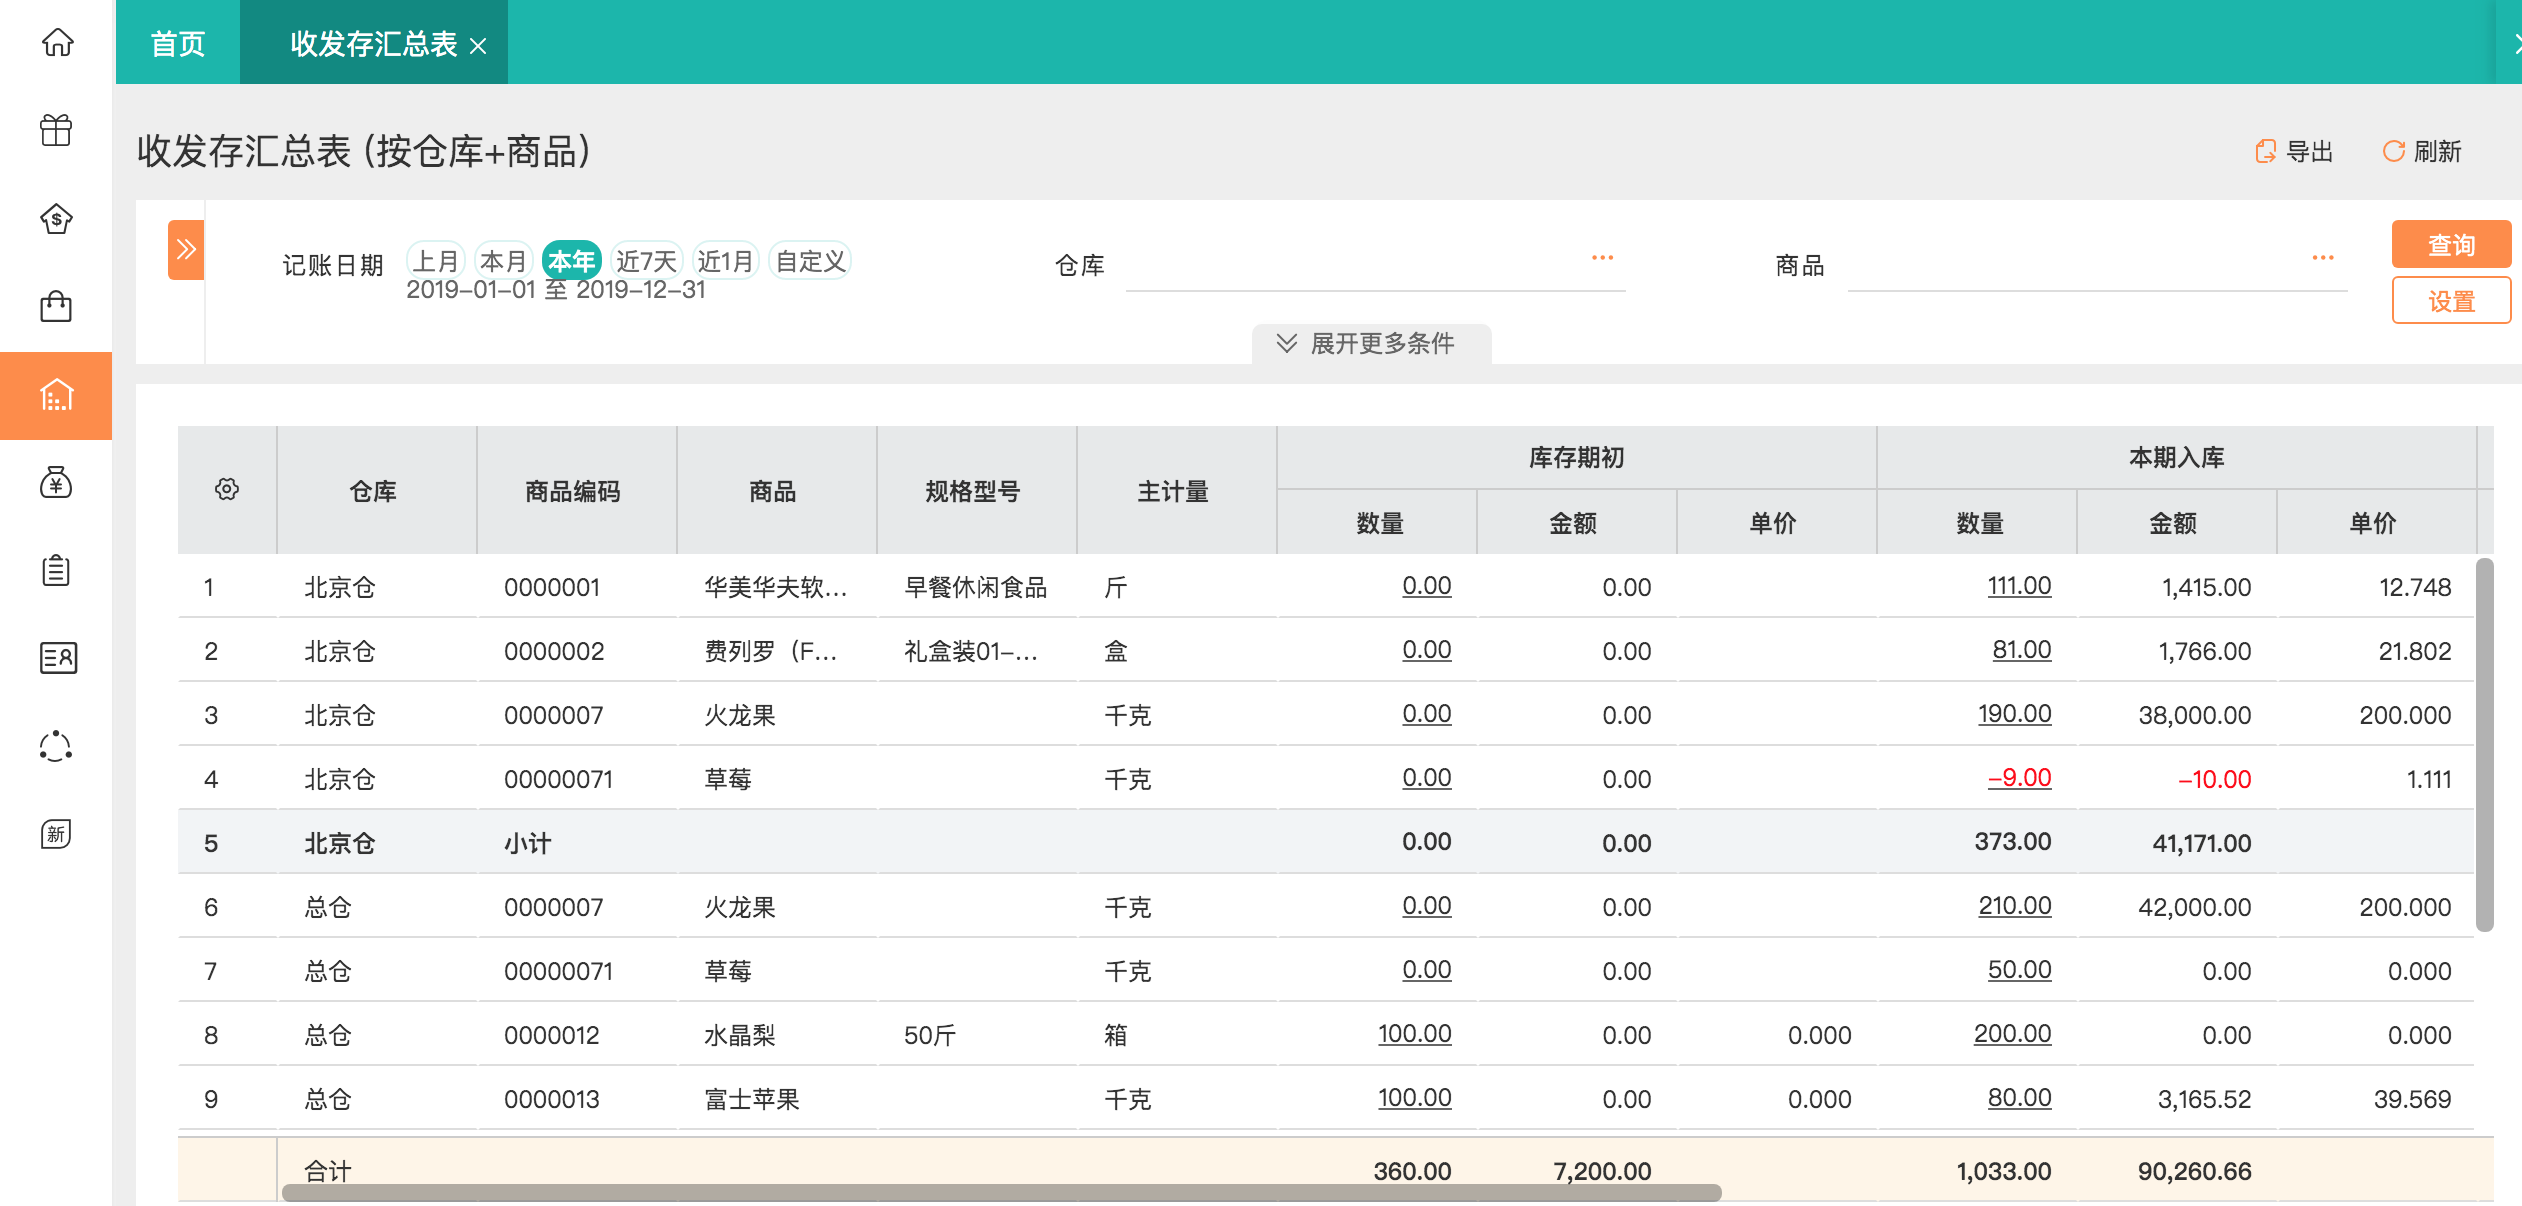Click the new item icon at sidebar bottom
Viewport: 2522px width, 1206px height.
click(55, 833)
